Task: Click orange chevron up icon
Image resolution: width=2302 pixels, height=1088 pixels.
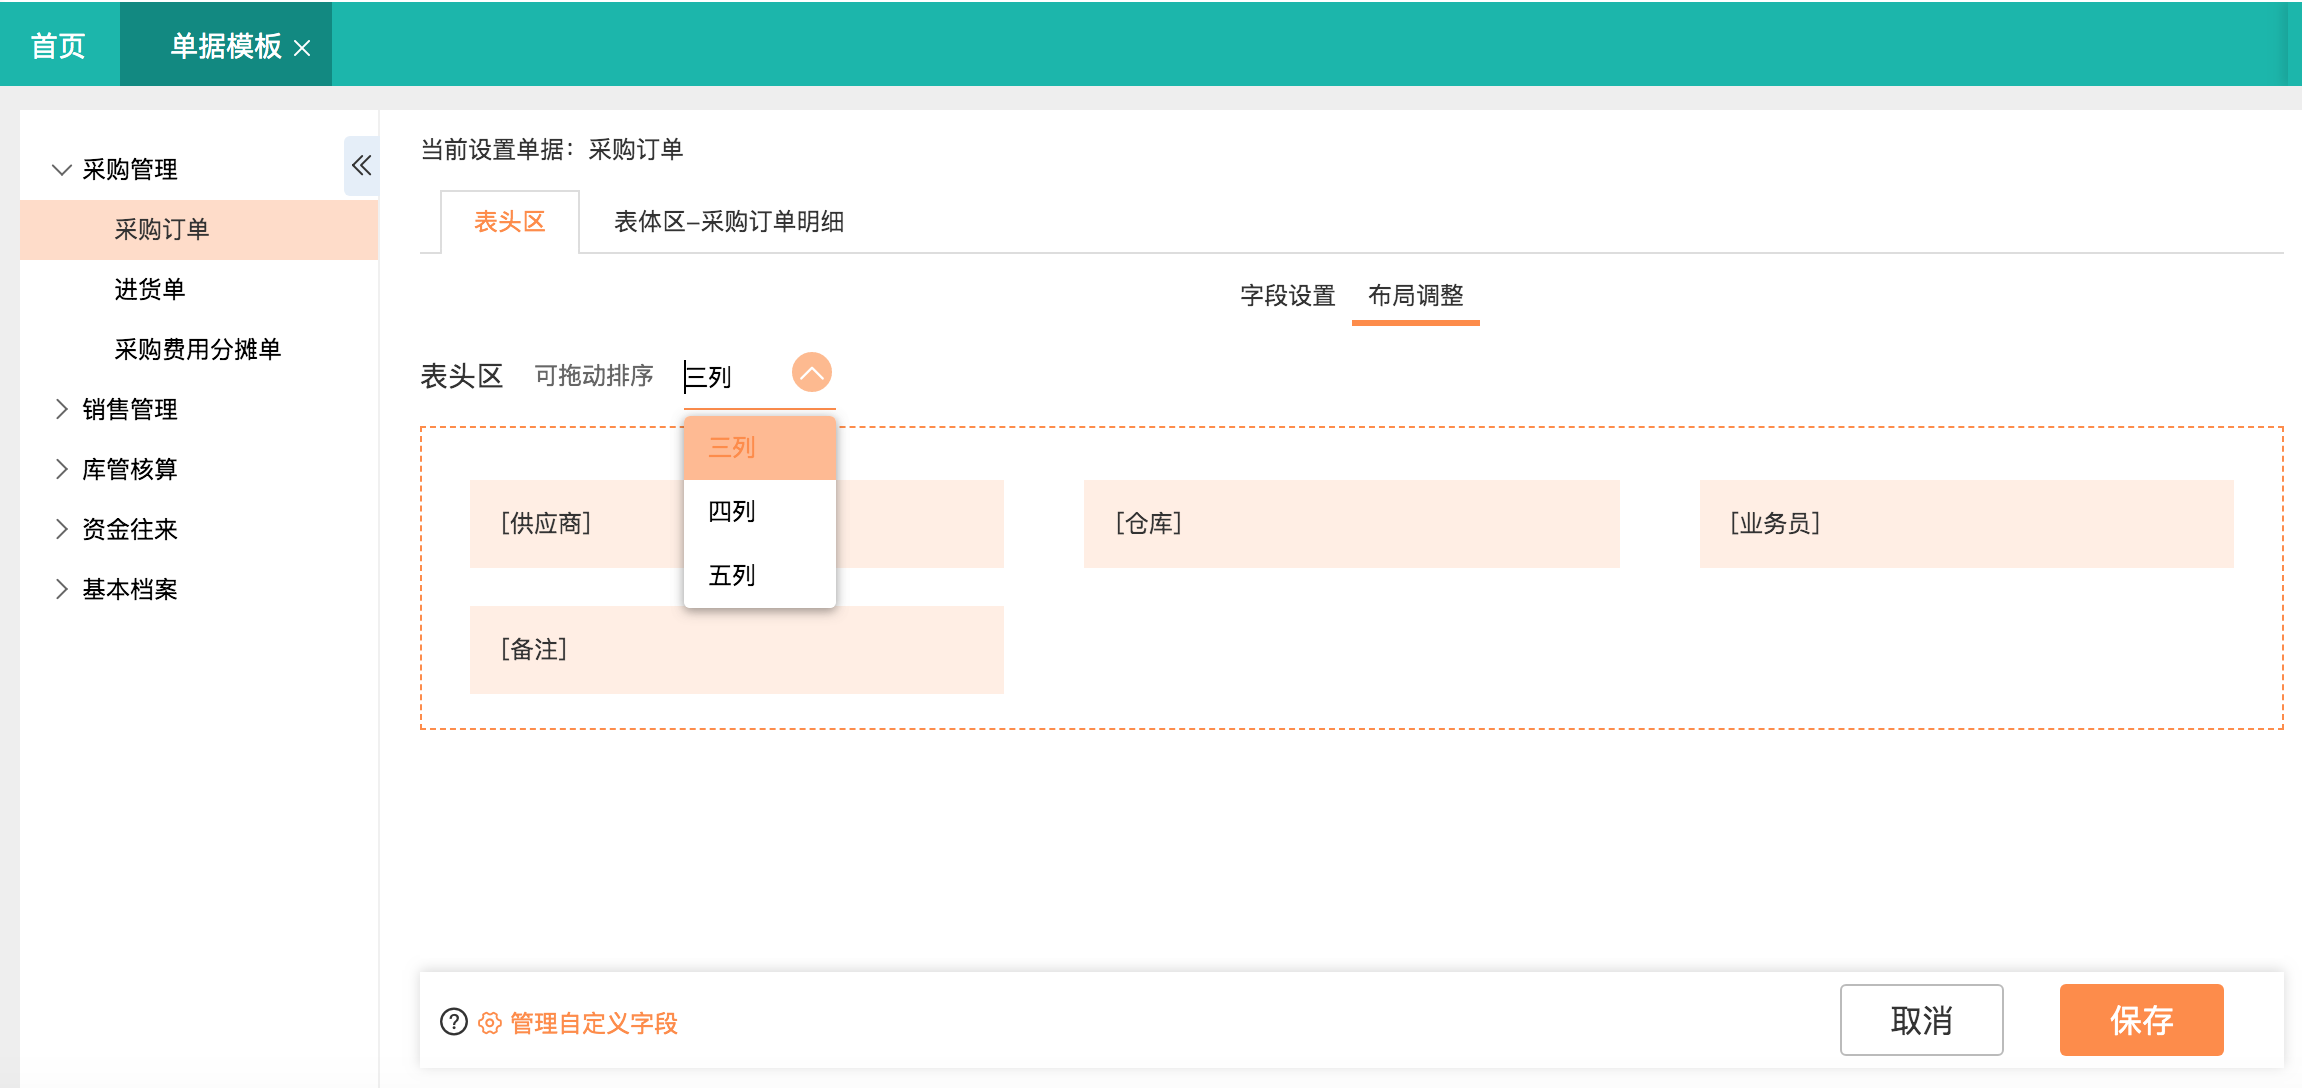Action: (812, 373)
